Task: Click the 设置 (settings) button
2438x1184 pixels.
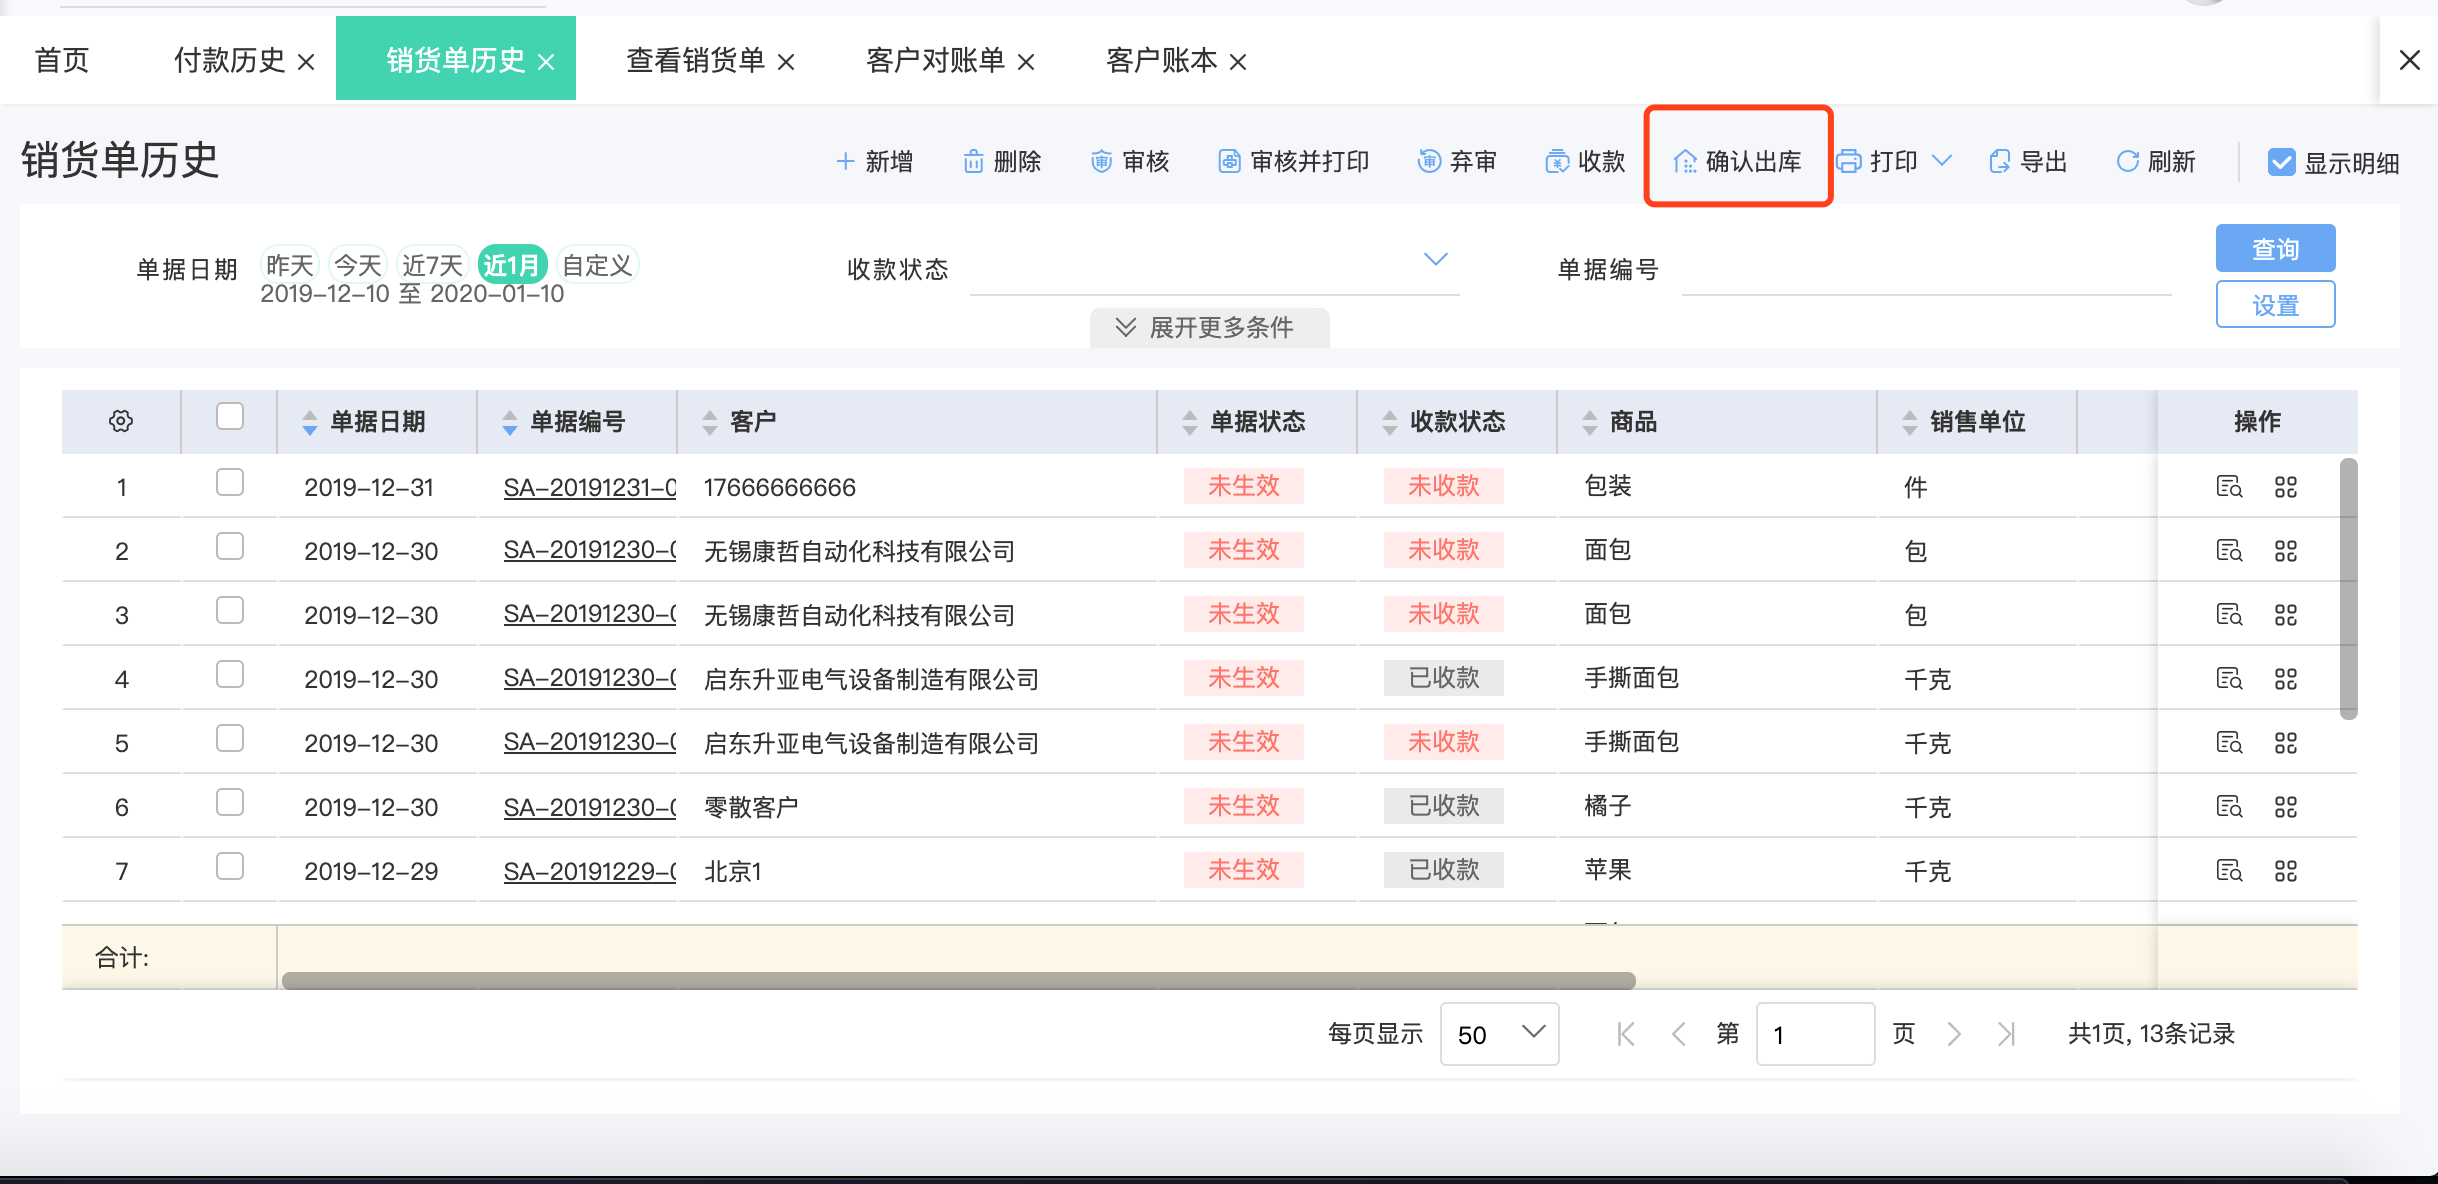Action: click(x=2275, y=305)
